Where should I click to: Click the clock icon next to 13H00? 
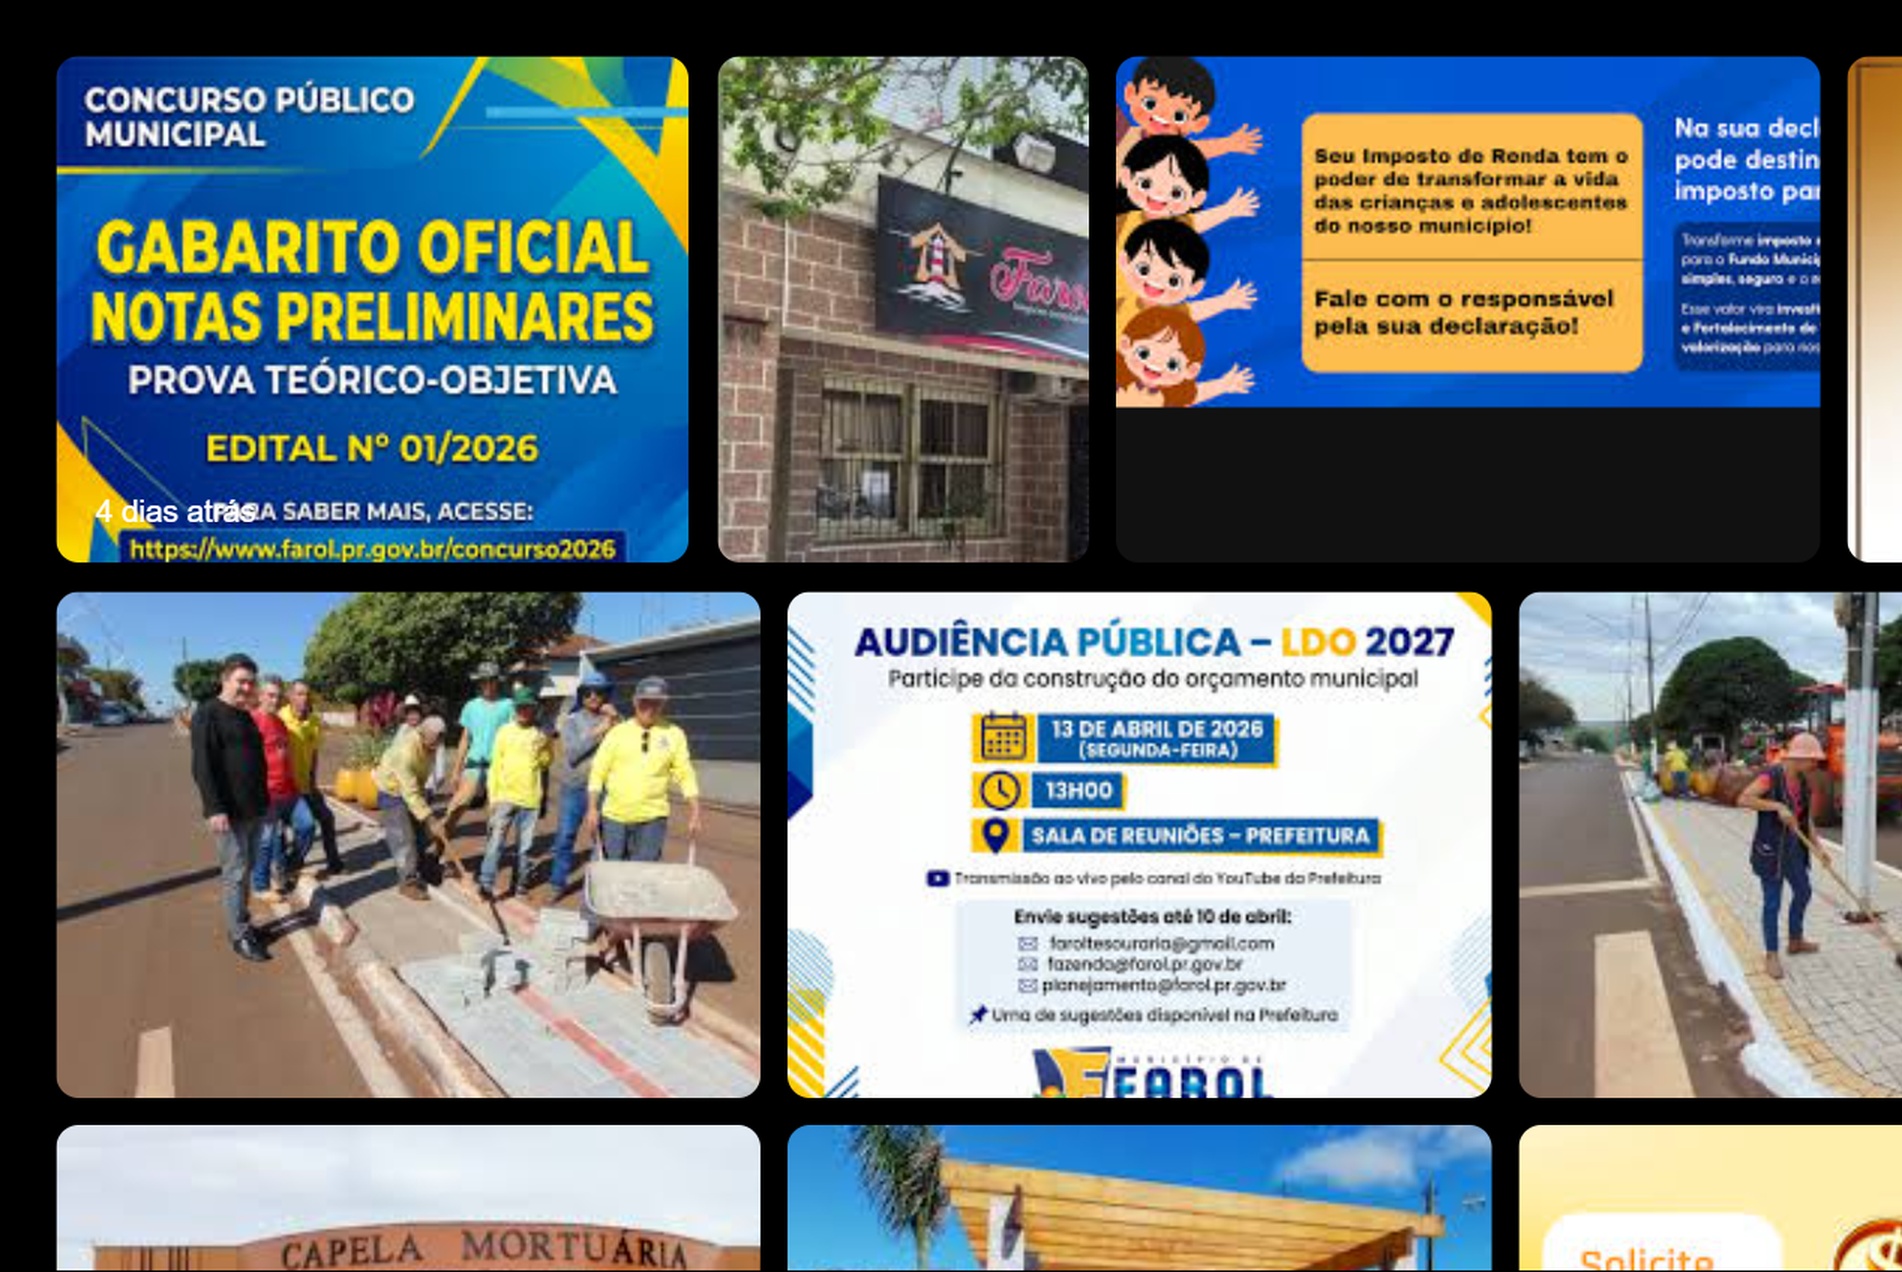[999, 791]
